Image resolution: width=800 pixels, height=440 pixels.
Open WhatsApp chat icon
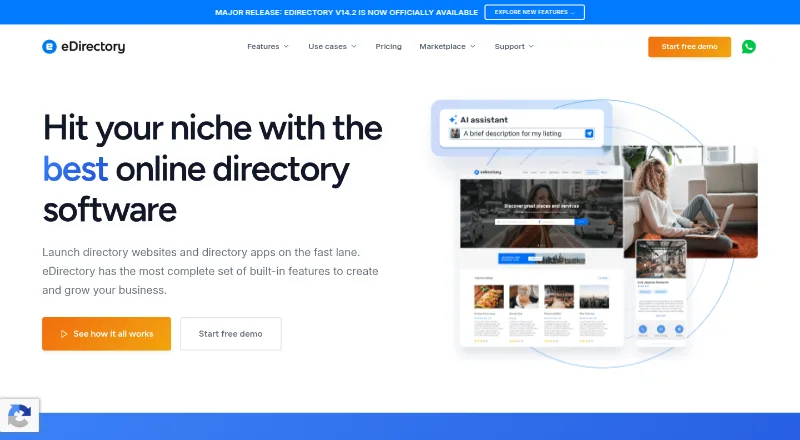pos(748,46)
